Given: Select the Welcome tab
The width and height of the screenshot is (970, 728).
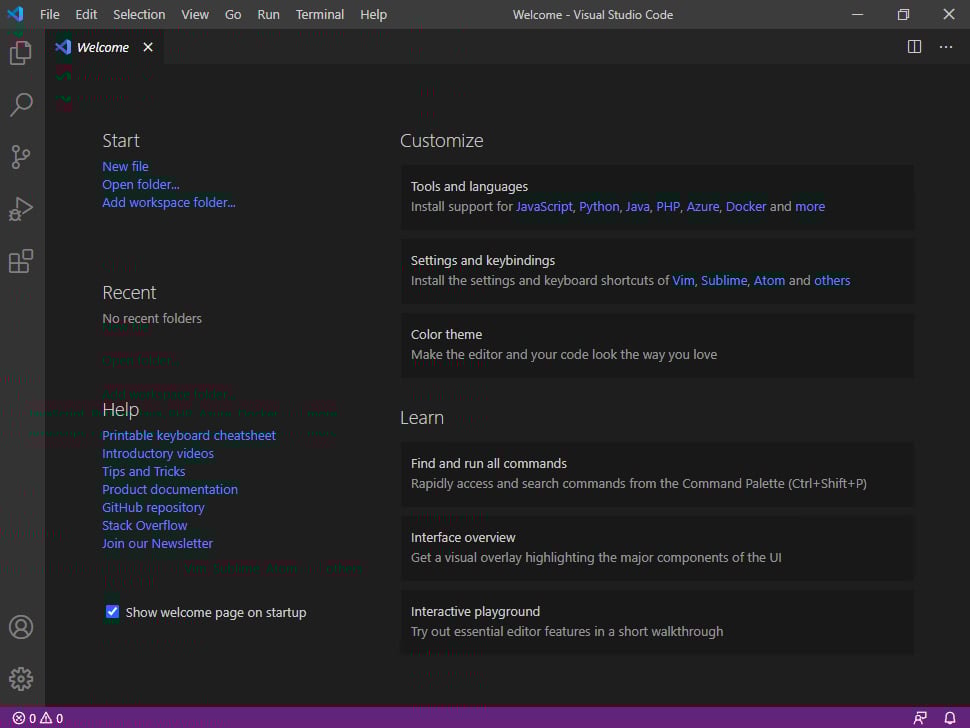Looking at the screenshot, I should pyautogui.click(x=104, y=46).
